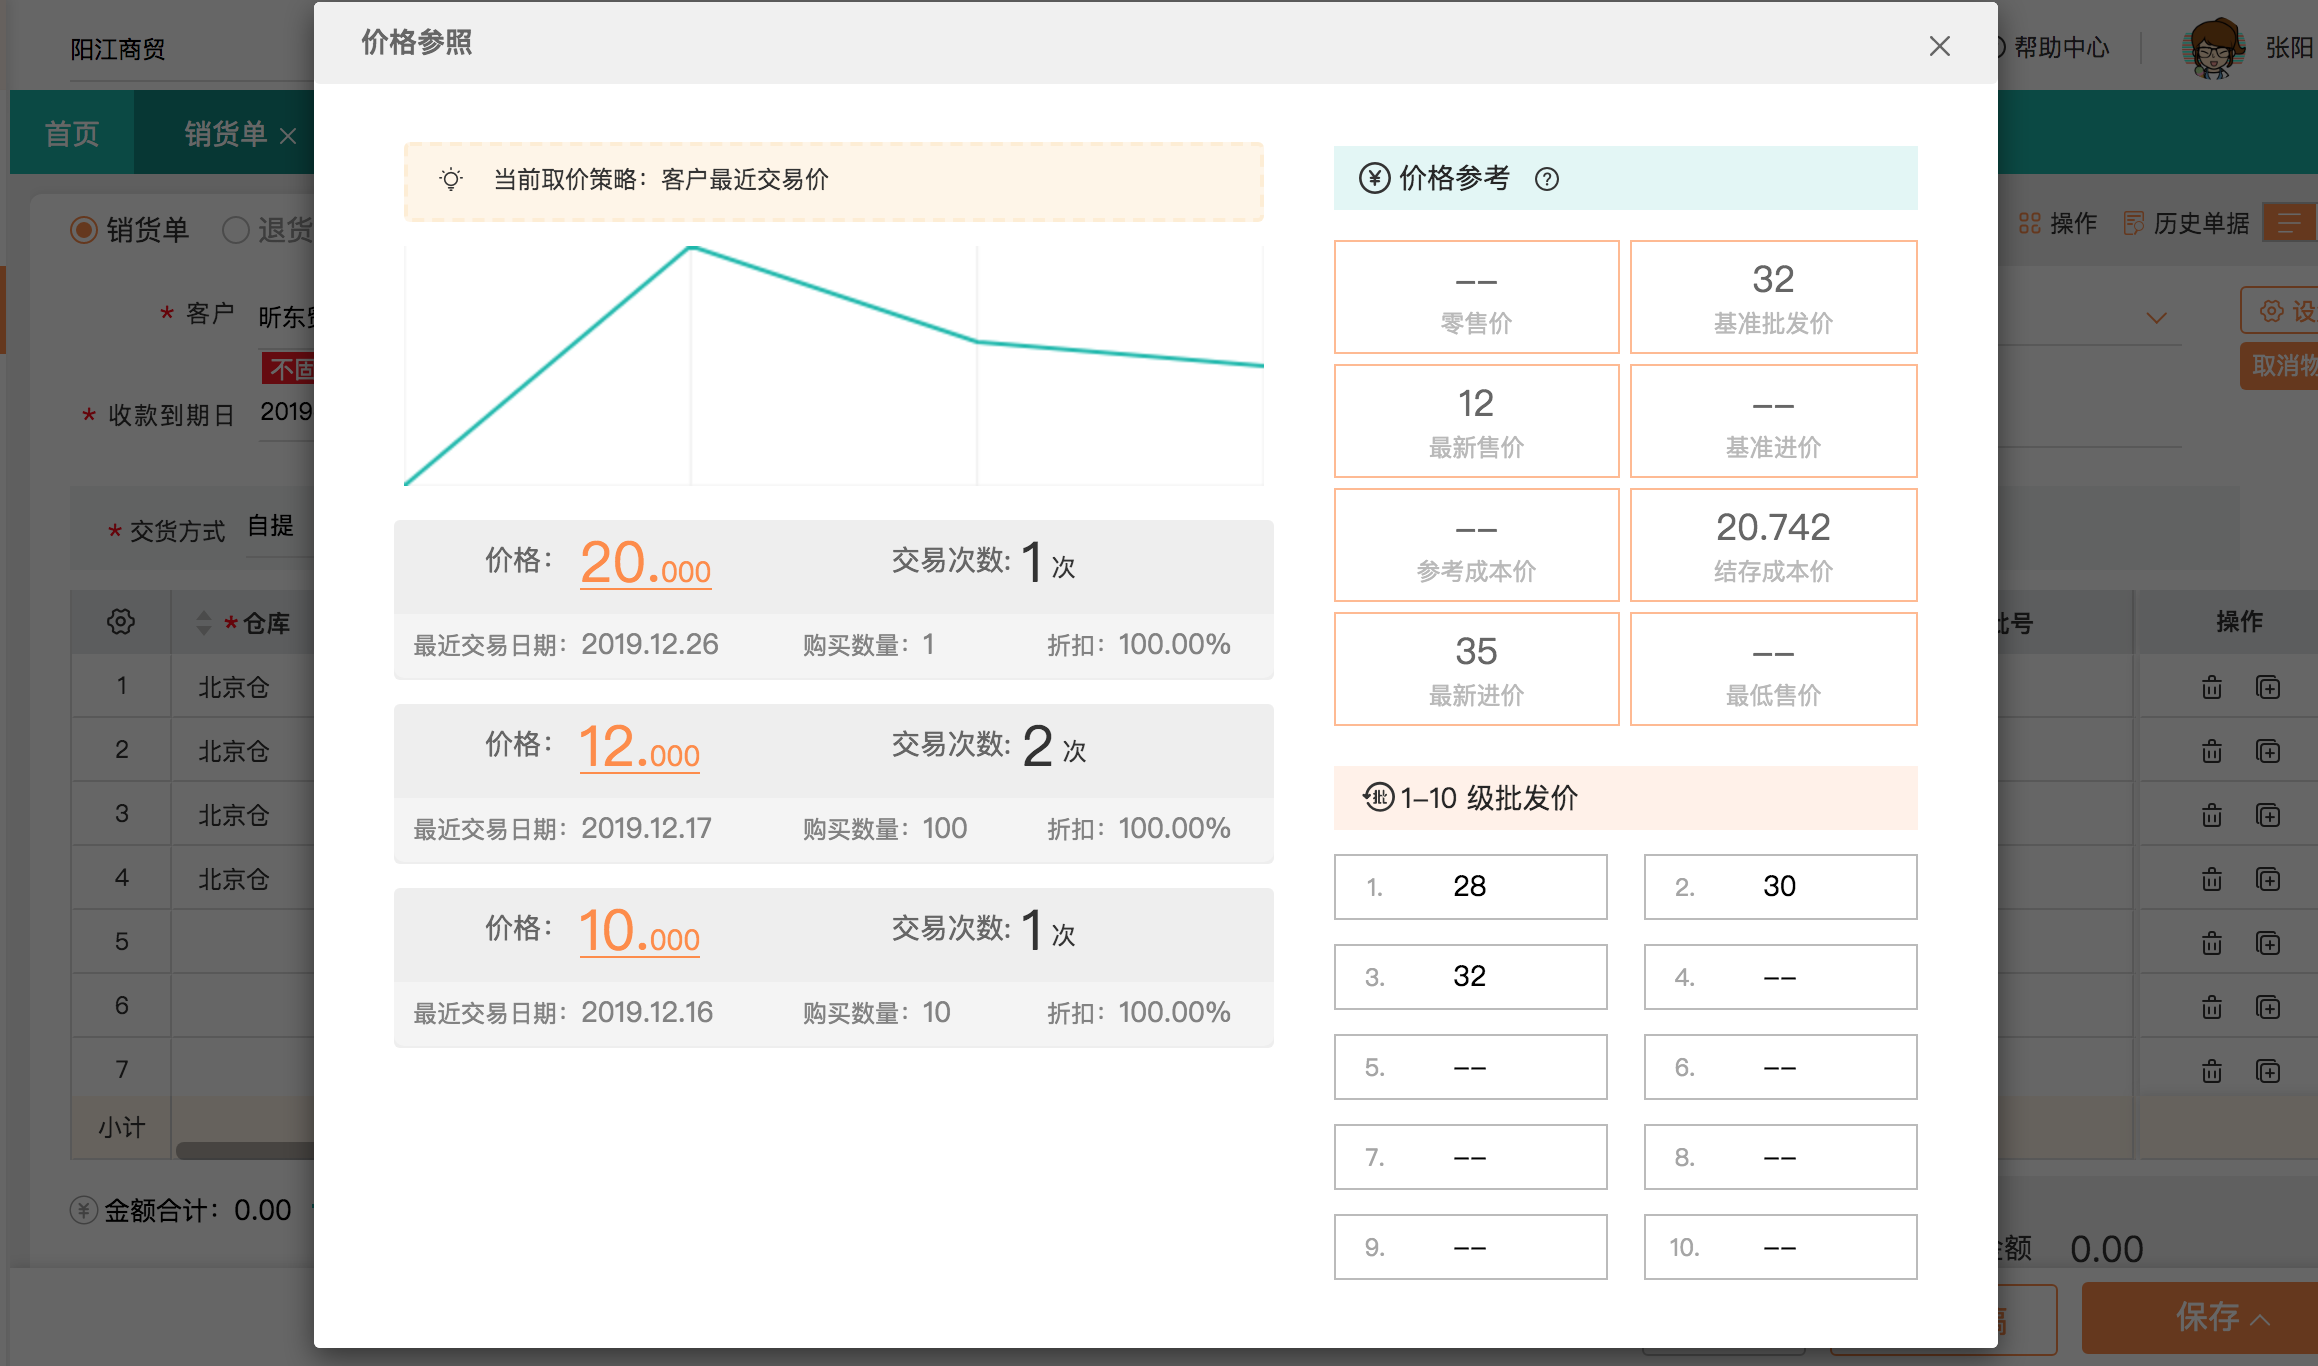2318x1366 pixels.
Task: Click the 1-10级批发价 section icon
Action: click(1372, 797)
